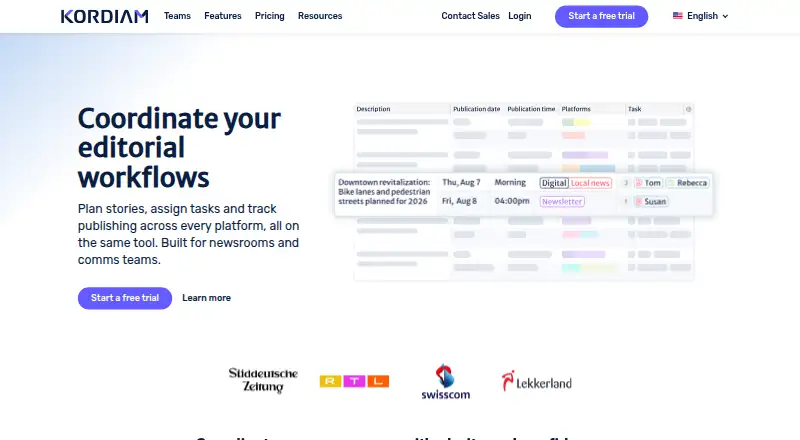Screen dimensions: 800x440
Task: Go to the Pricing page
Action: point(269,16)
